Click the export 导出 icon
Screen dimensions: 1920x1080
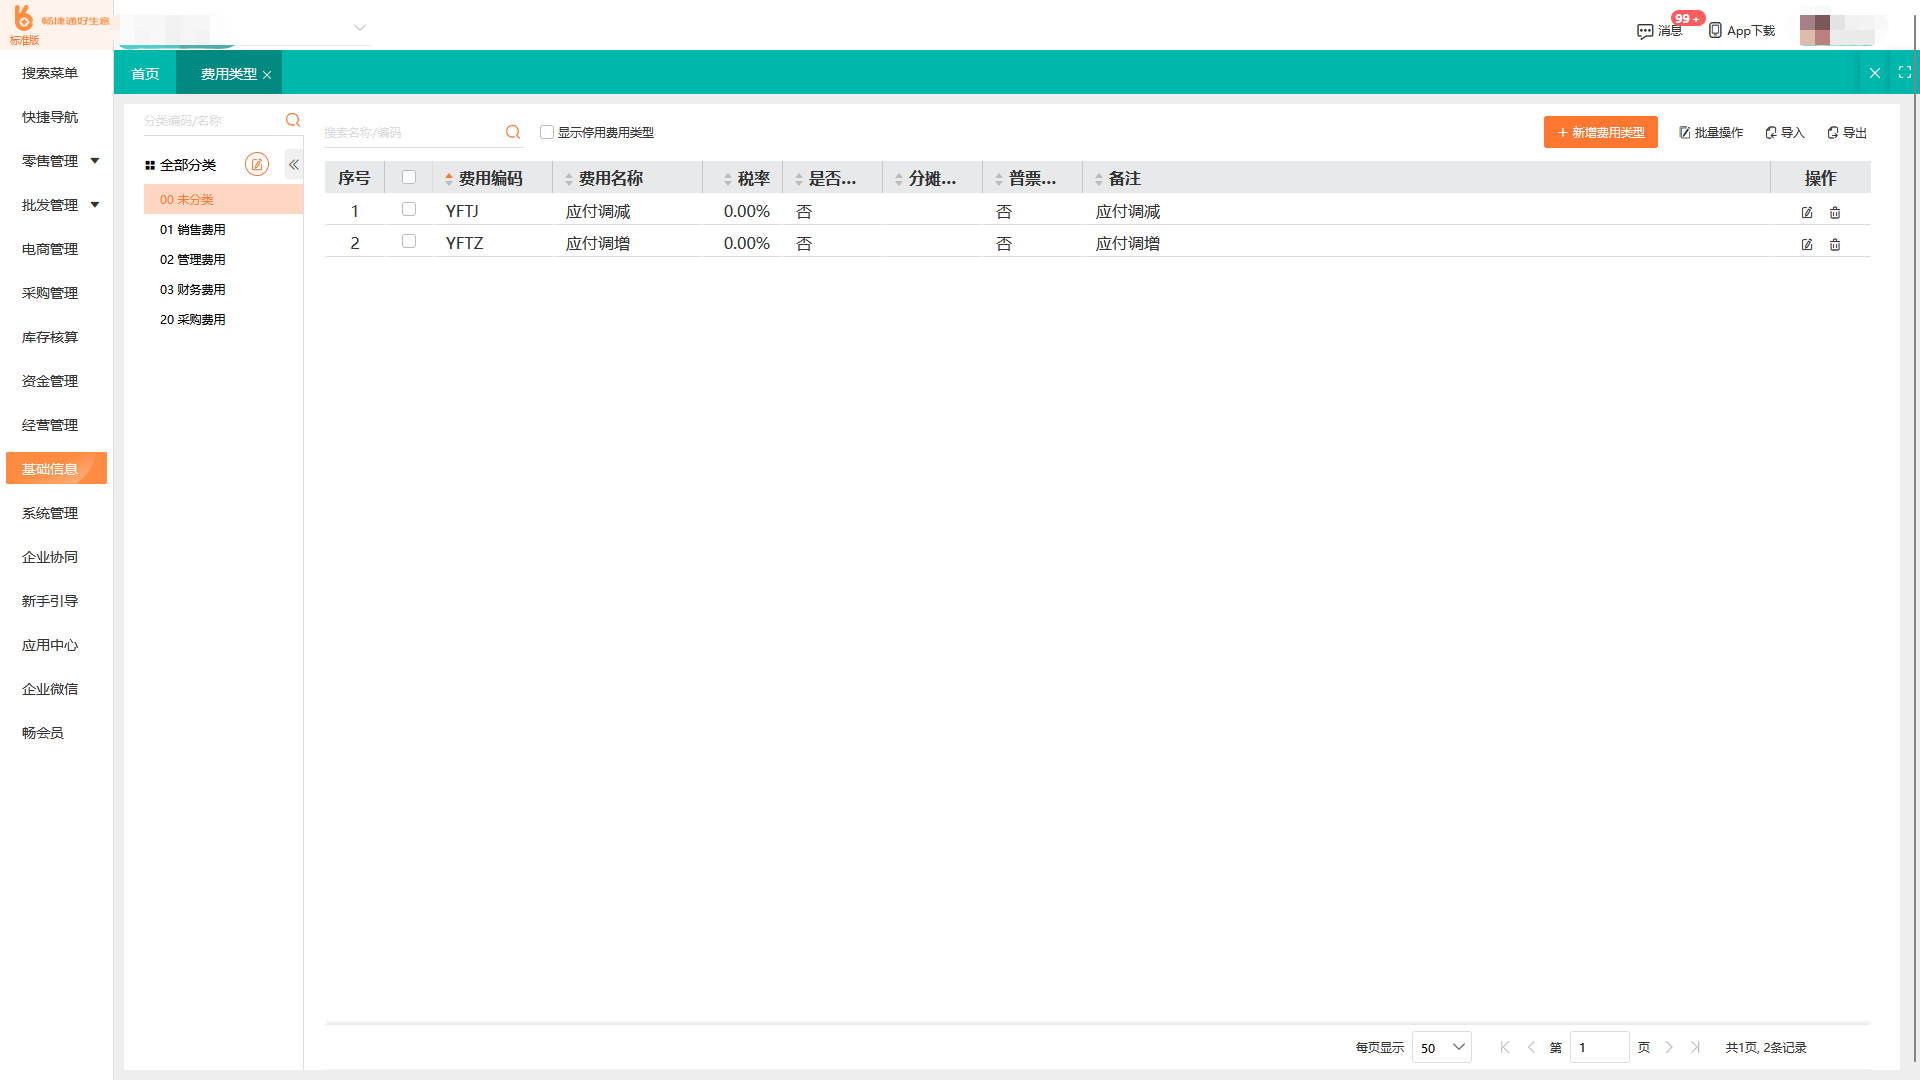click(x=1846, y=132)
